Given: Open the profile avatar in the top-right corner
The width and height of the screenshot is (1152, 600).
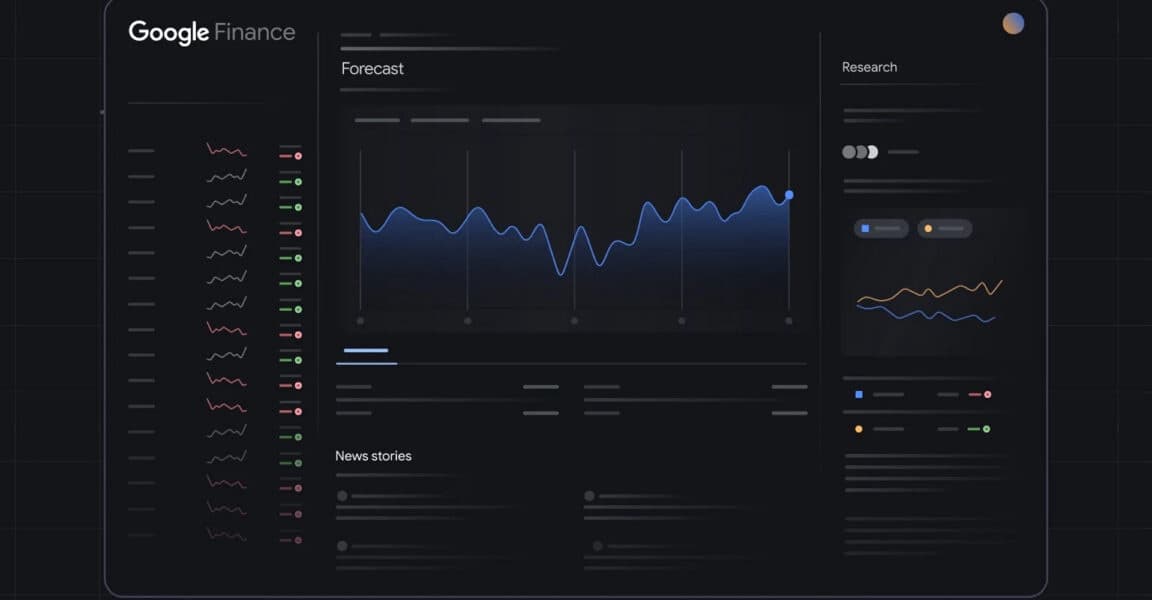Looking at the screenshot, I should coord(1013,22).
